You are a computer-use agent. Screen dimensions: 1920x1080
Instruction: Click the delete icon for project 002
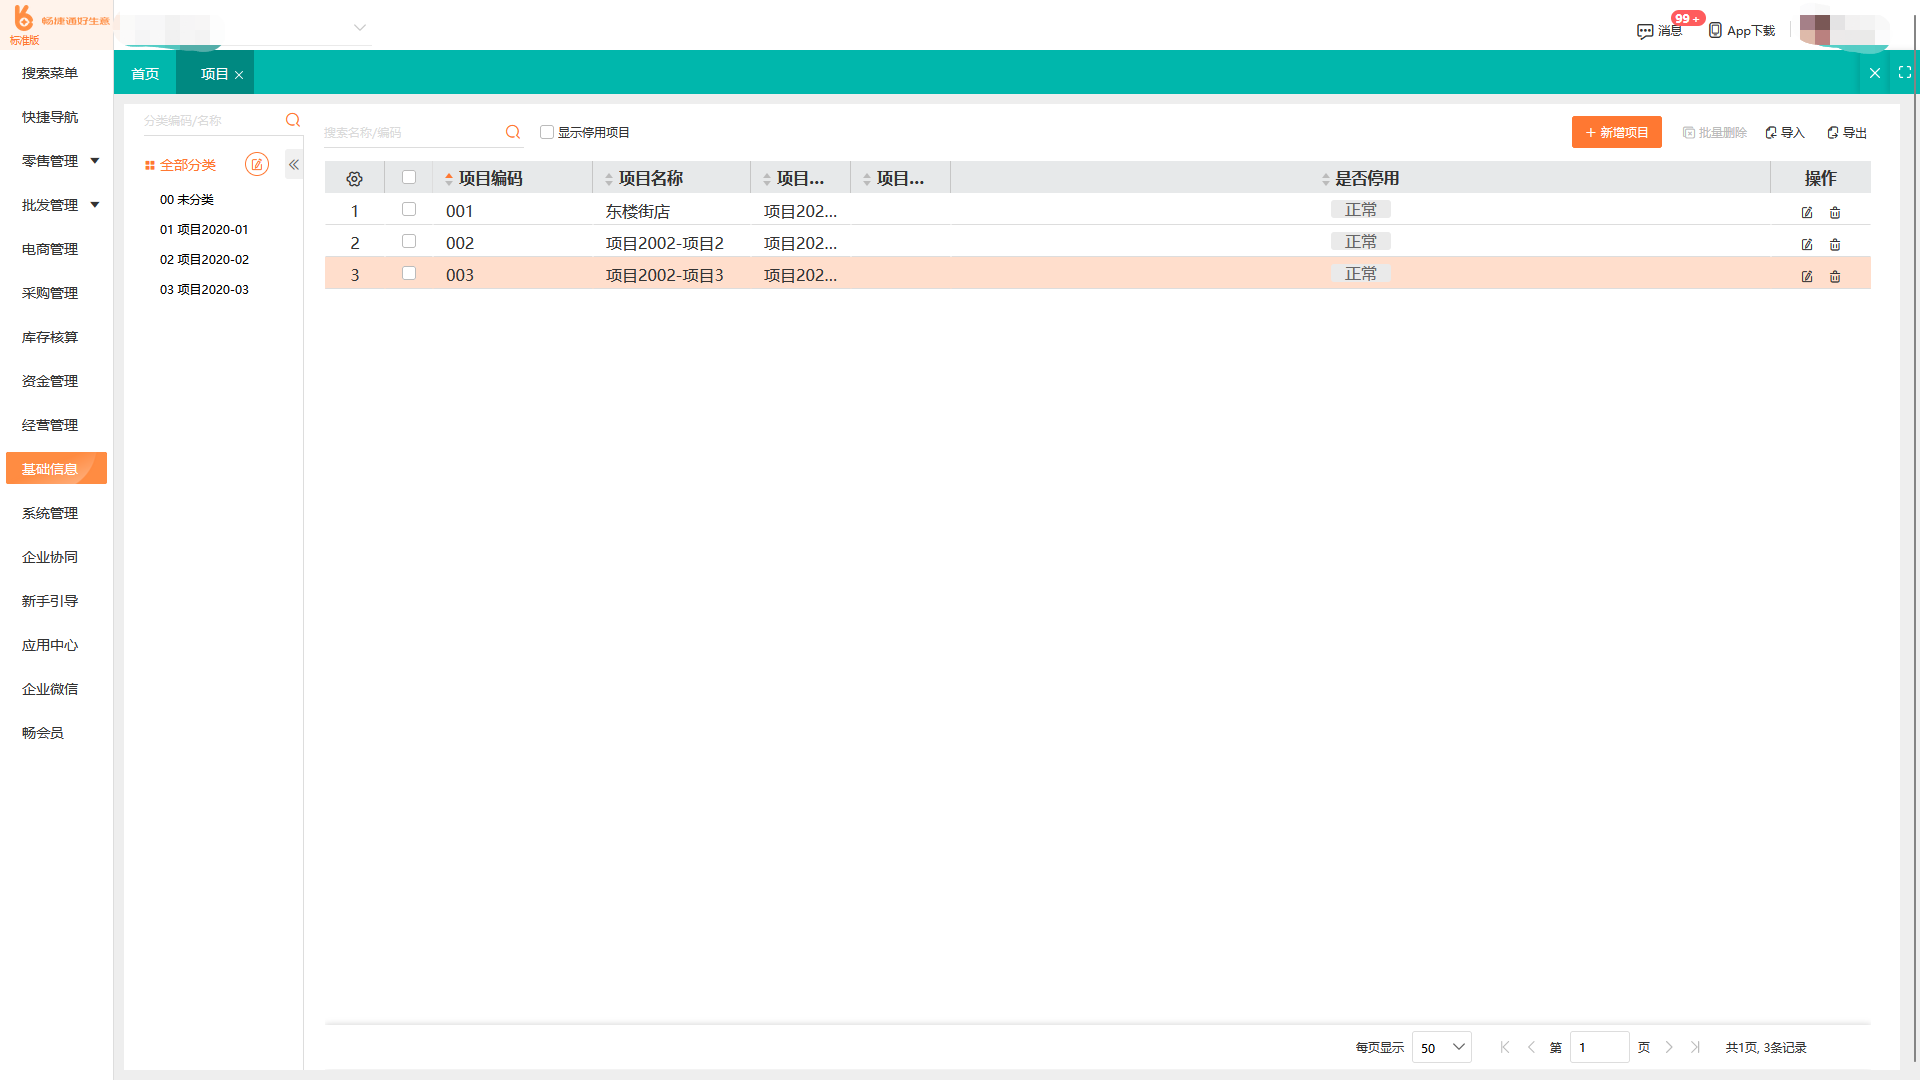(1836, 243)
